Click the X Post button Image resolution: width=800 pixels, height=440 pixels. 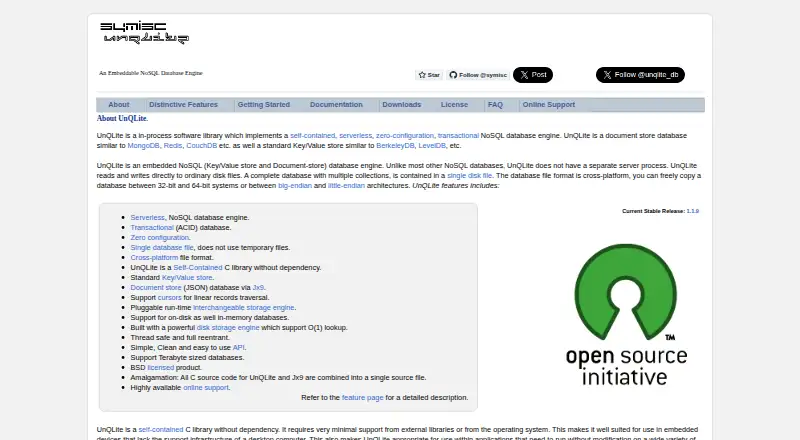click(x=533, y=75)
